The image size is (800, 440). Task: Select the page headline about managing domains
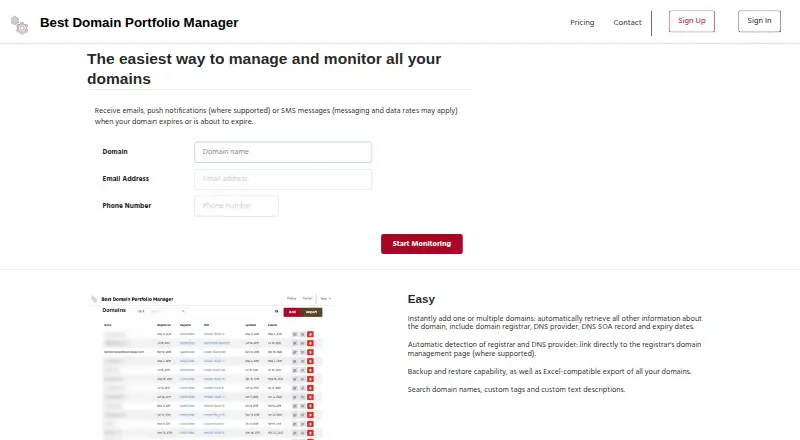(x=264, y=69)
